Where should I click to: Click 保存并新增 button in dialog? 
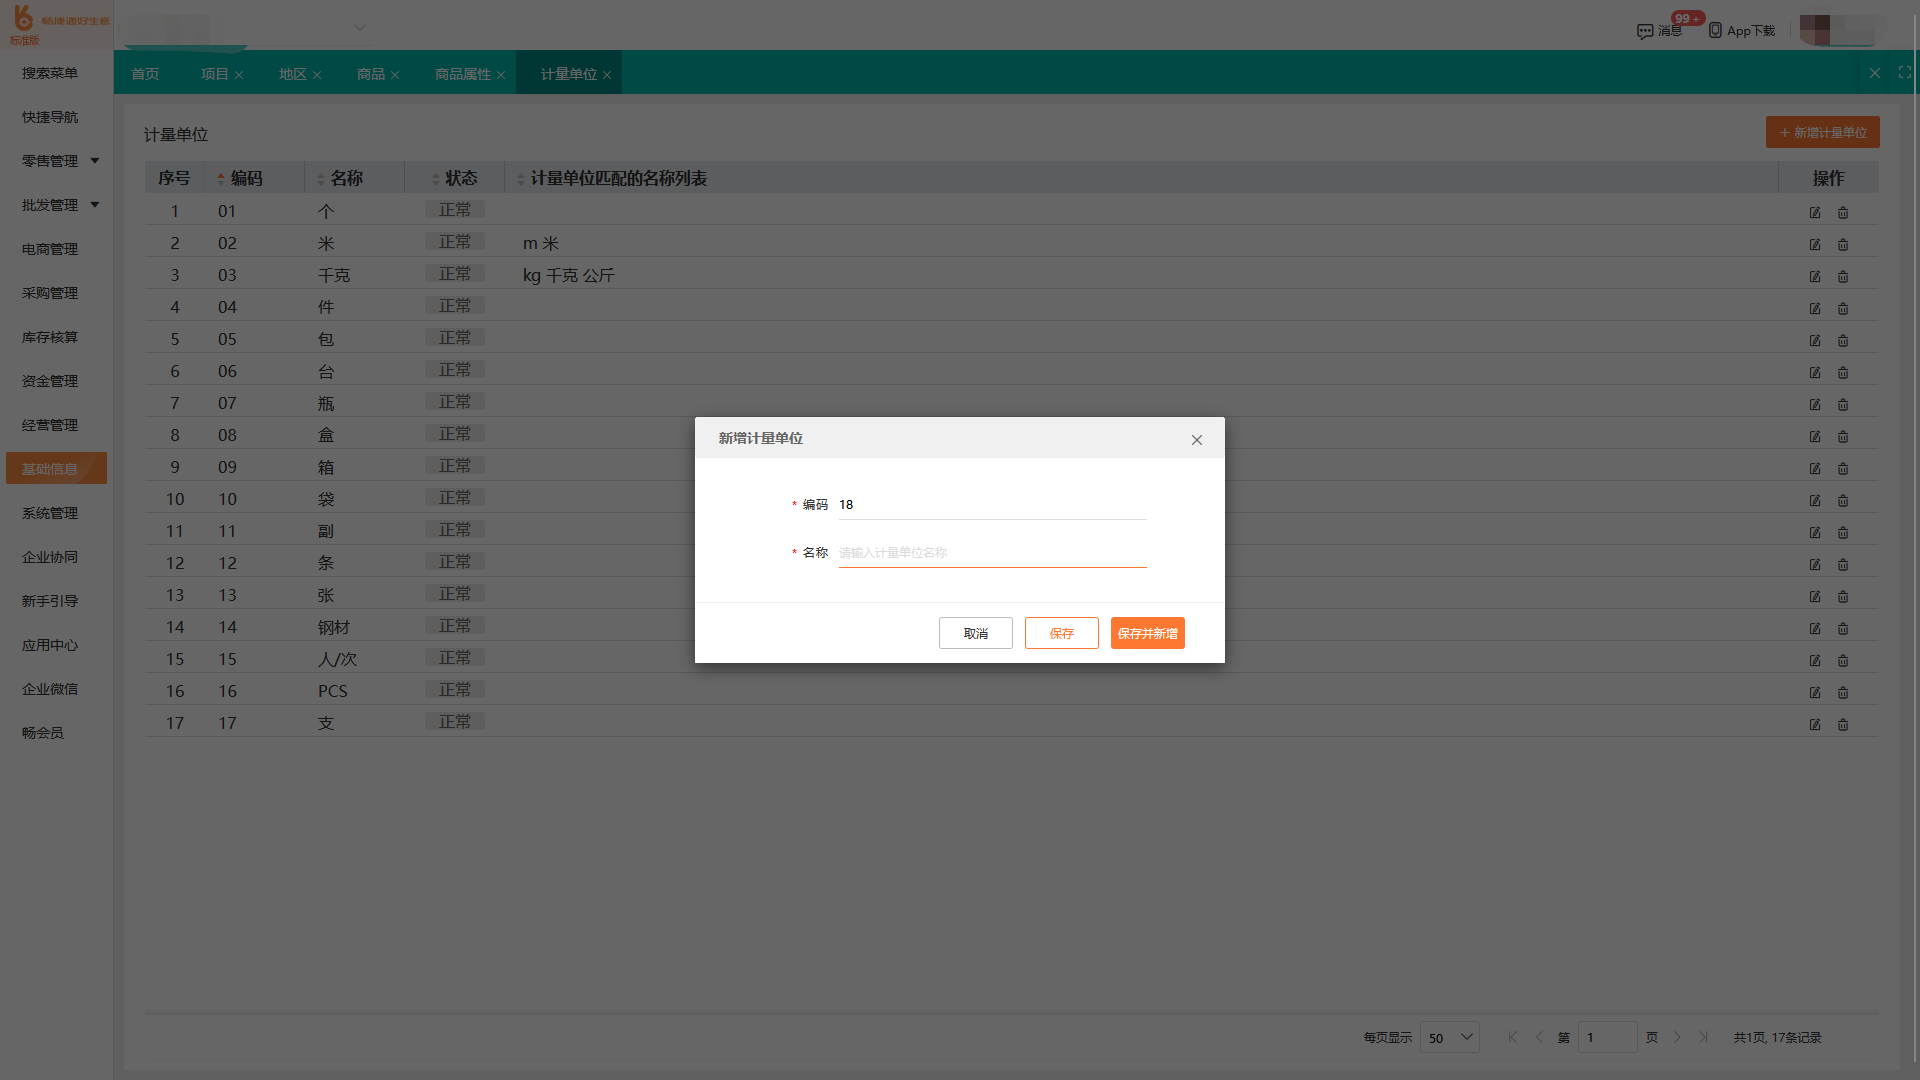point(1147,633)
